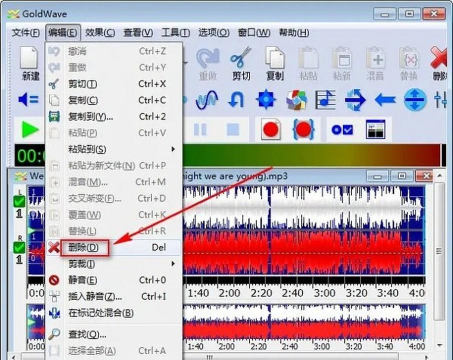Viewport: 453px width, 360px height.
Task: Start recording with the red record button
Action: click(x=270, y=130)
